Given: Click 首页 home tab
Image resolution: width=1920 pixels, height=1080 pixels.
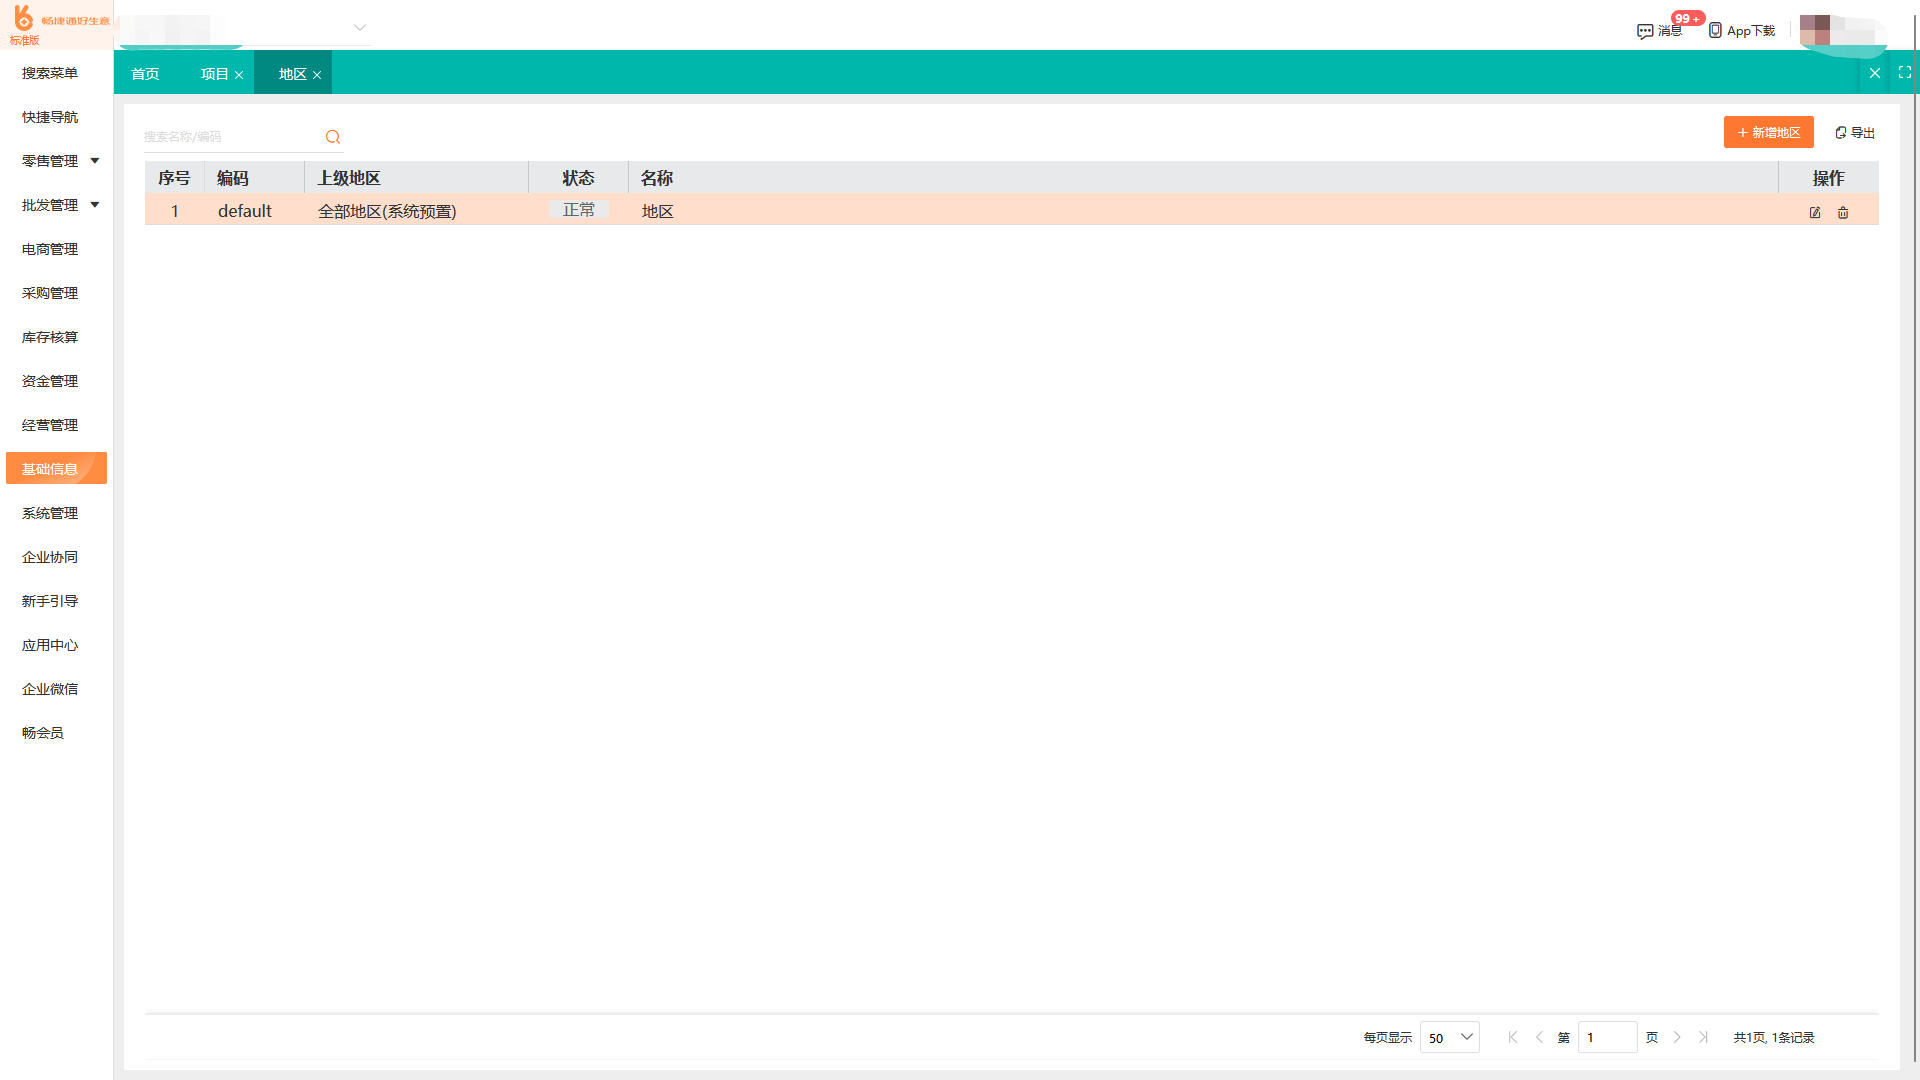Looking at the screenshot, I should 145,74.
